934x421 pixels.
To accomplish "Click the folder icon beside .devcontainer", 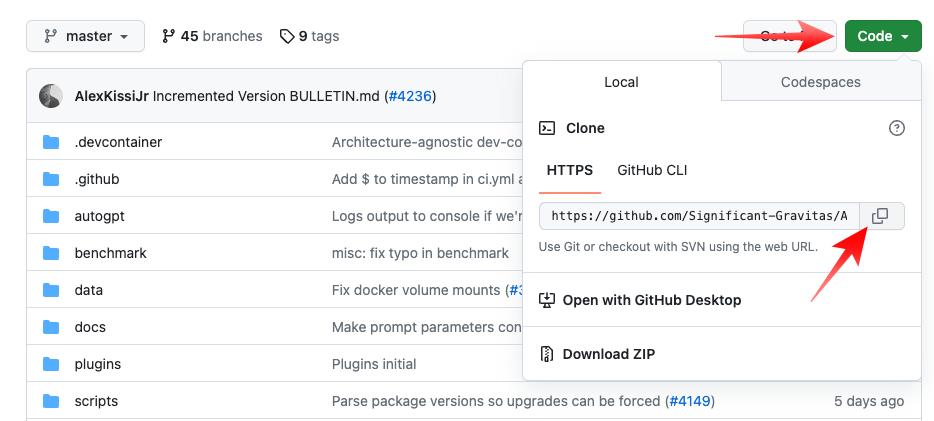I will pos(51,142).
